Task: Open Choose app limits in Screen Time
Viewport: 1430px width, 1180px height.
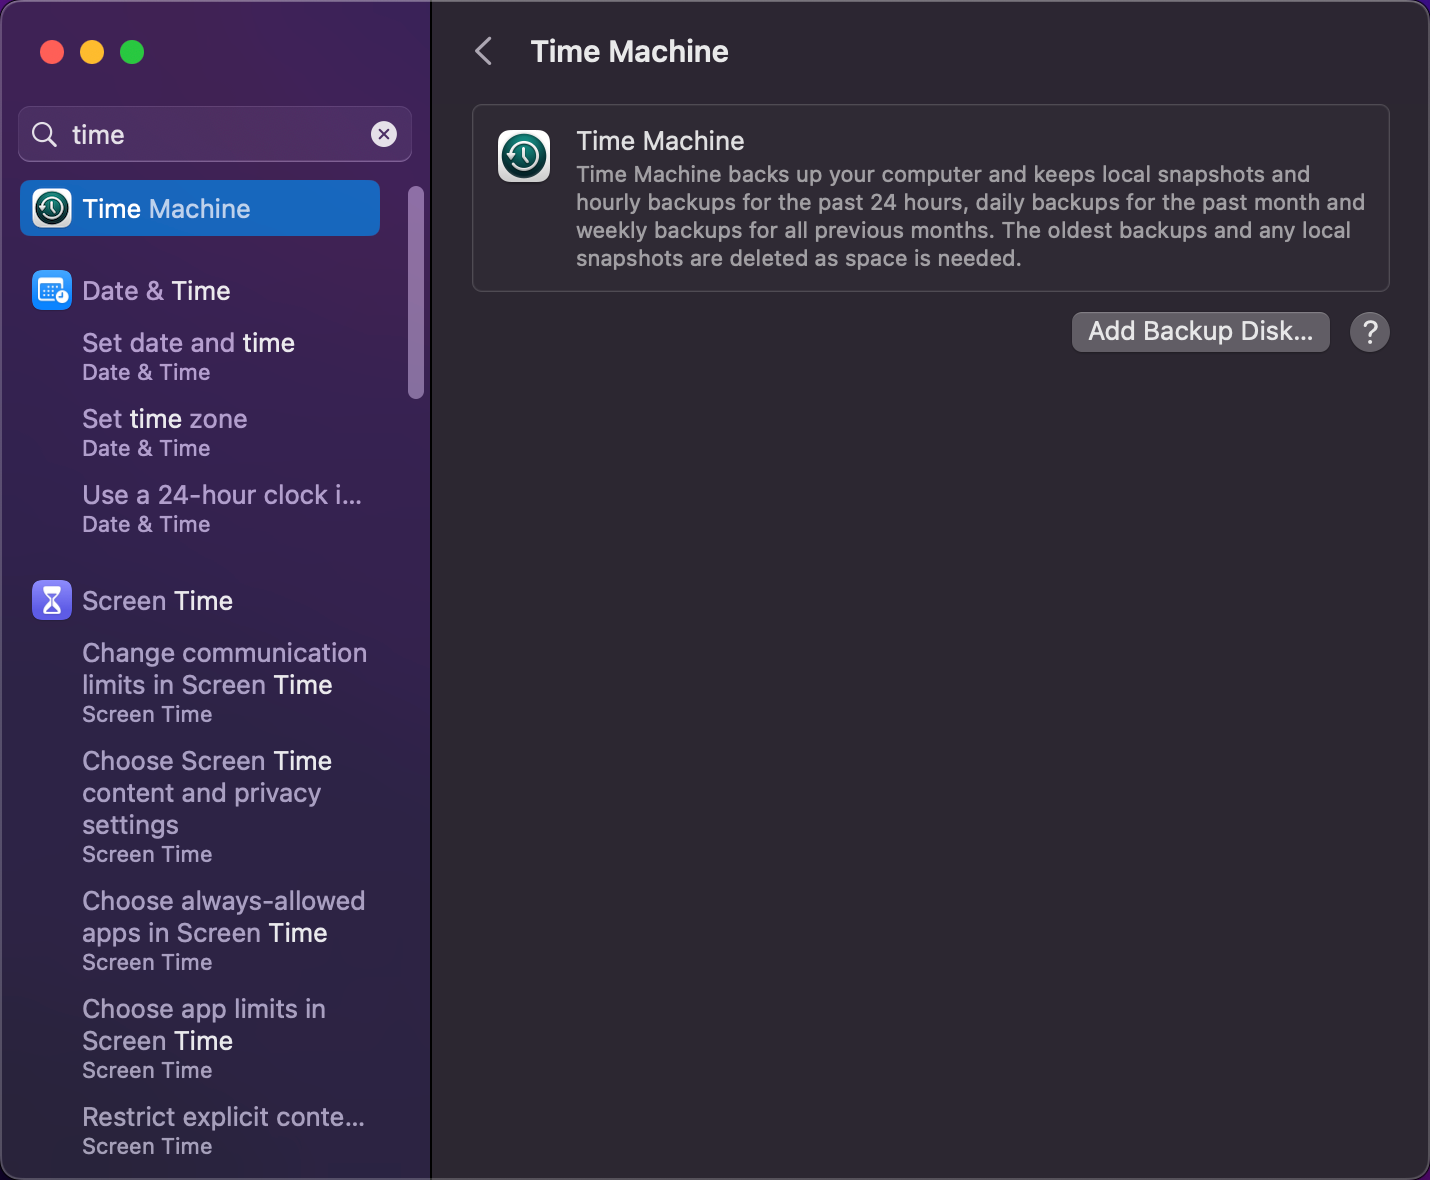Action: click(x=204, y=1038)
